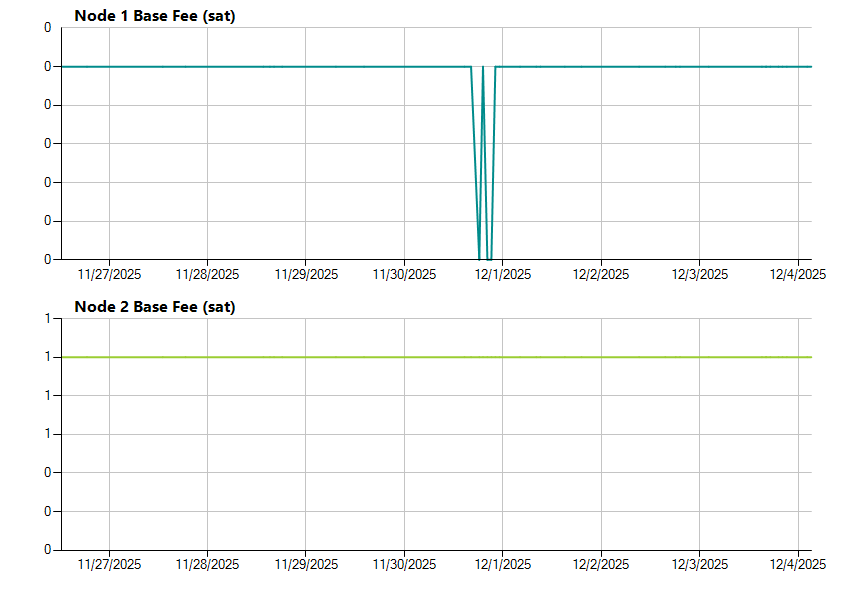860x600 pixels.
Task: Choose 12/2/2025 date under Node 1 chart
Action: pos(600,274)
